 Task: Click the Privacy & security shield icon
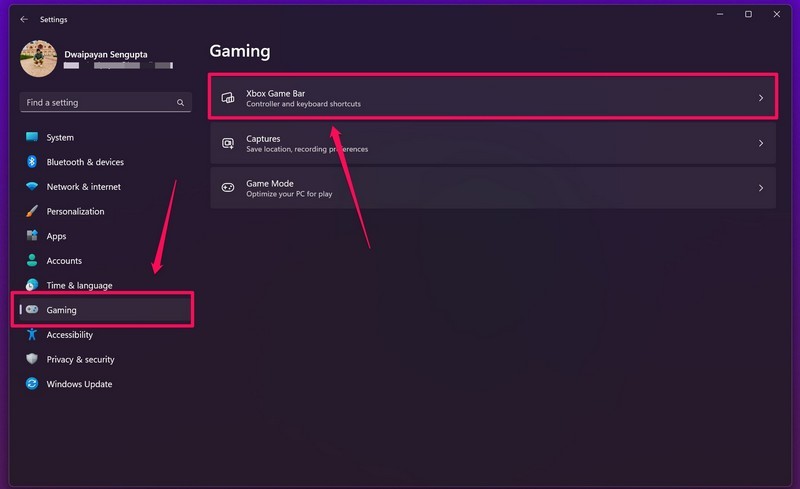point(32,359)
